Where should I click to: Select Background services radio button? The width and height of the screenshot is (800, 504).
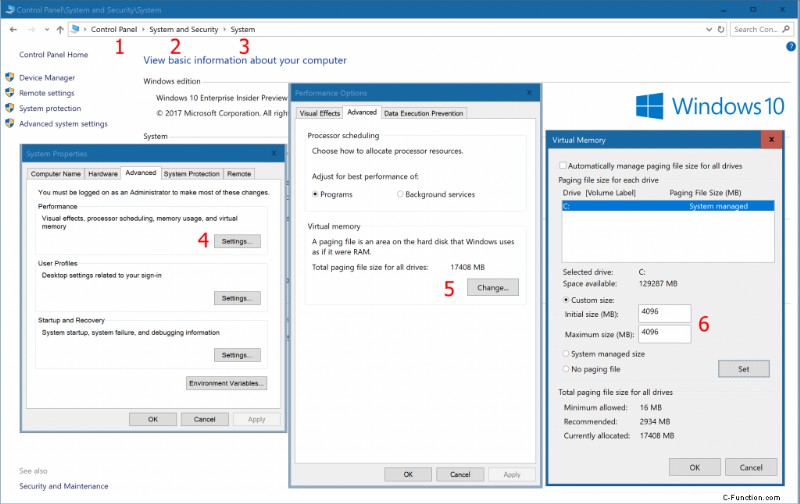point(401,194)
